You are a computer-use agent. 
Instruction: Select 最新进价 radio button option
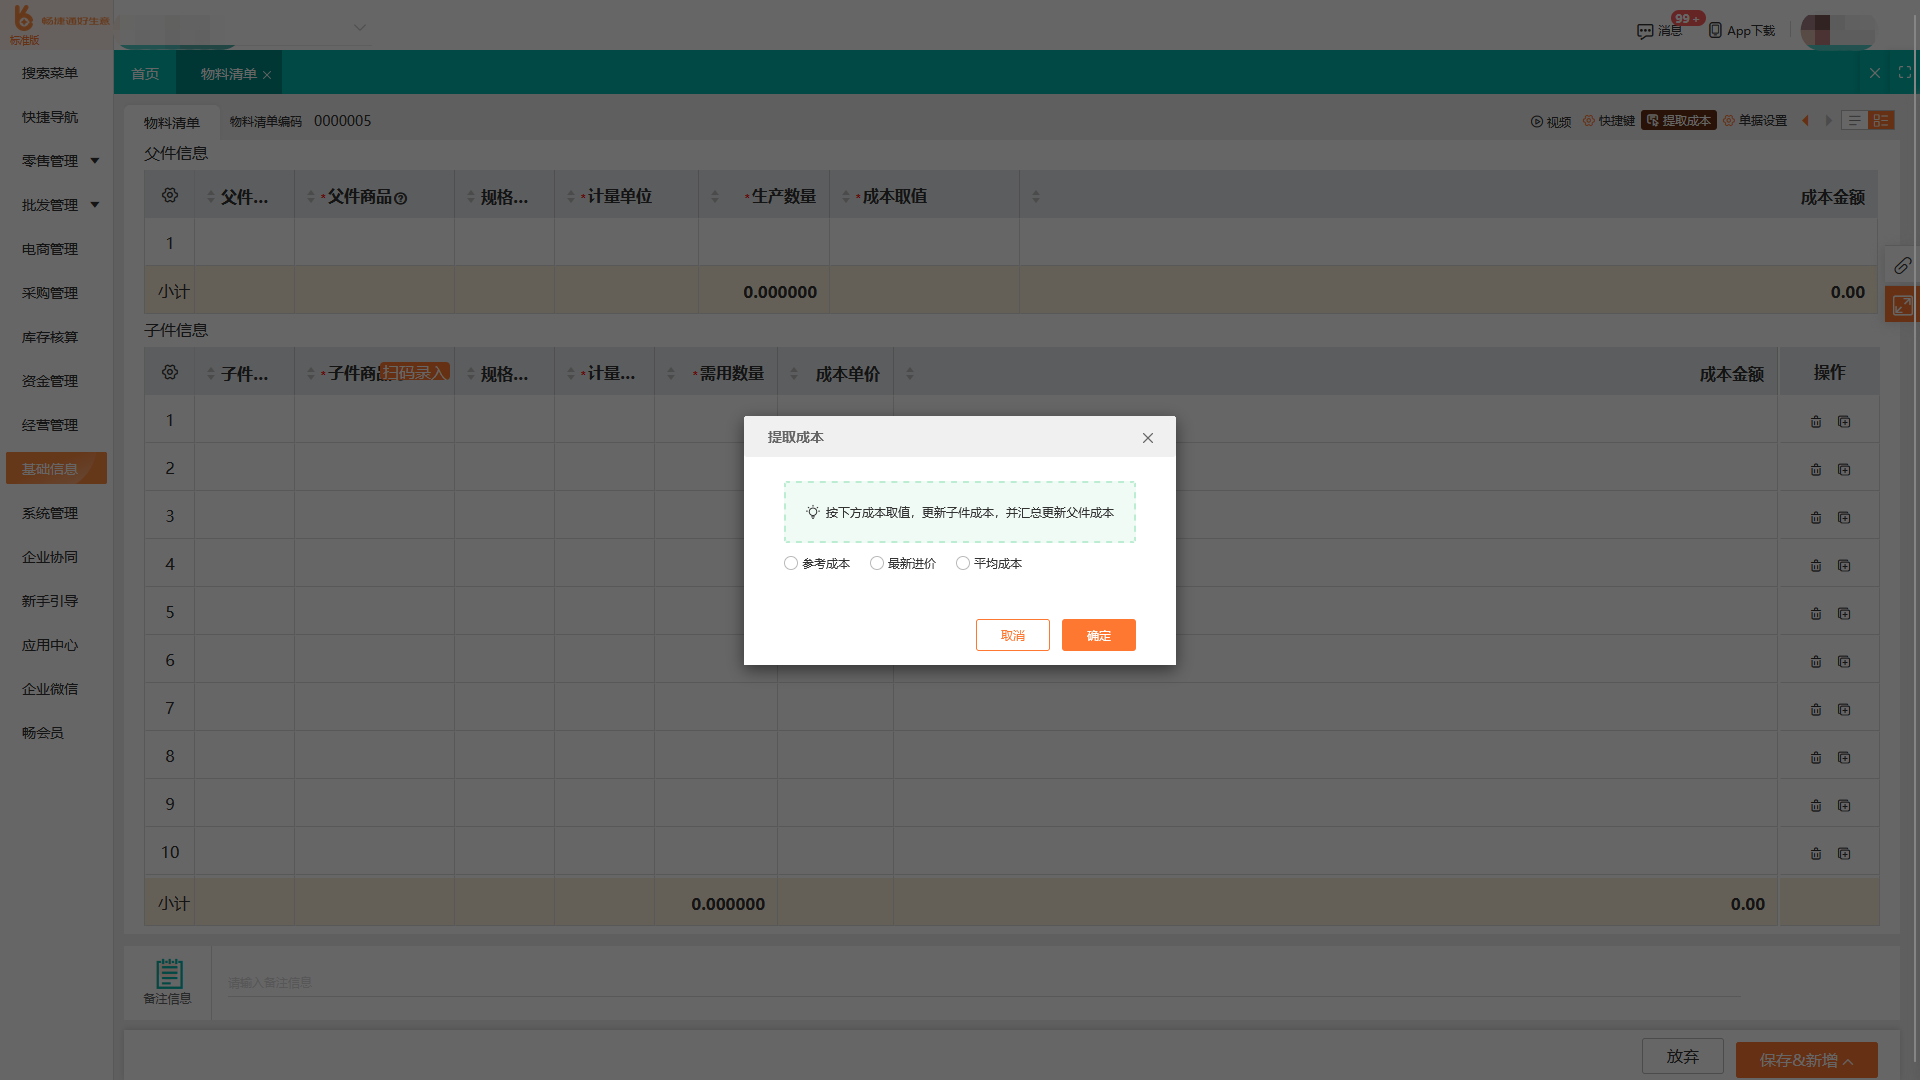pyautogui.click(x=876, y=563)
